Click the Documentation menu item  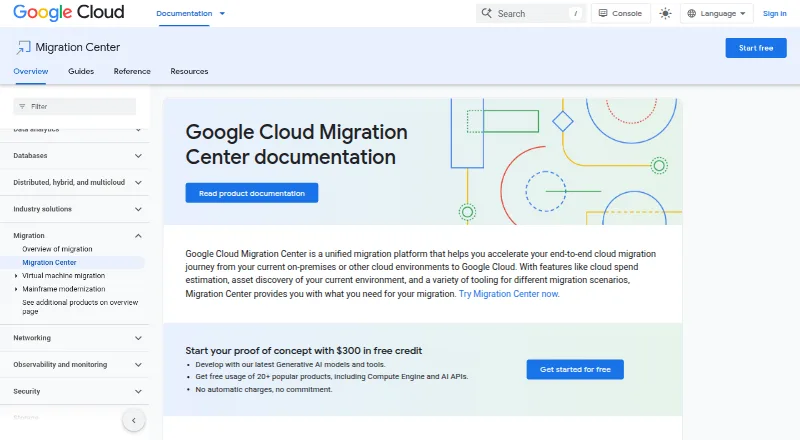(184, 13)
